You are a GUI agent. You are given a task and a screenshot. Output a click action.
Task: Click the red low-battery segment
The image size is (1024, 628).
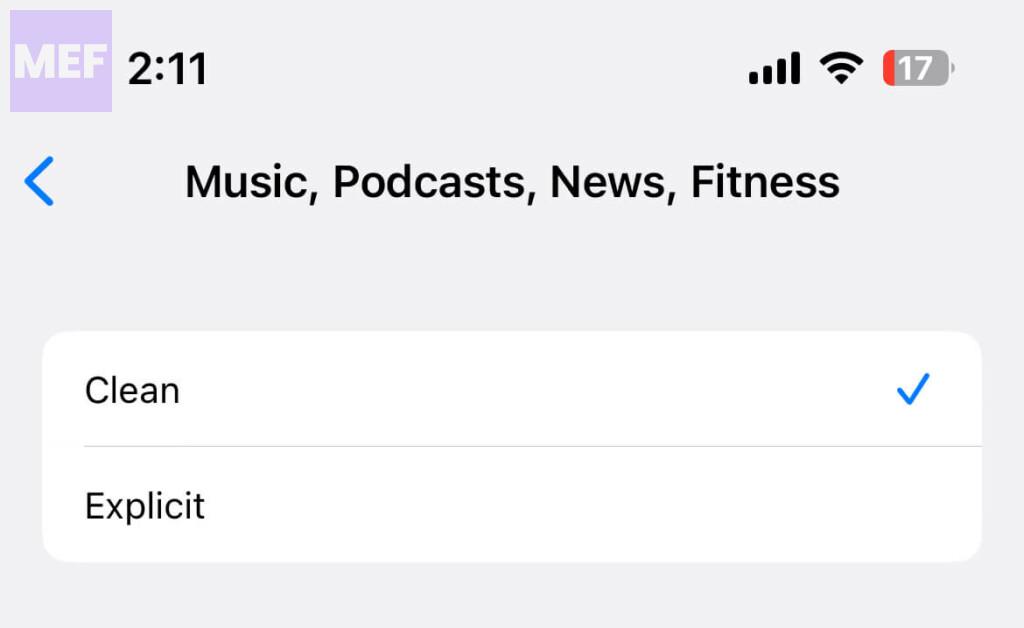pyautogui.click(x=889, y=68)
